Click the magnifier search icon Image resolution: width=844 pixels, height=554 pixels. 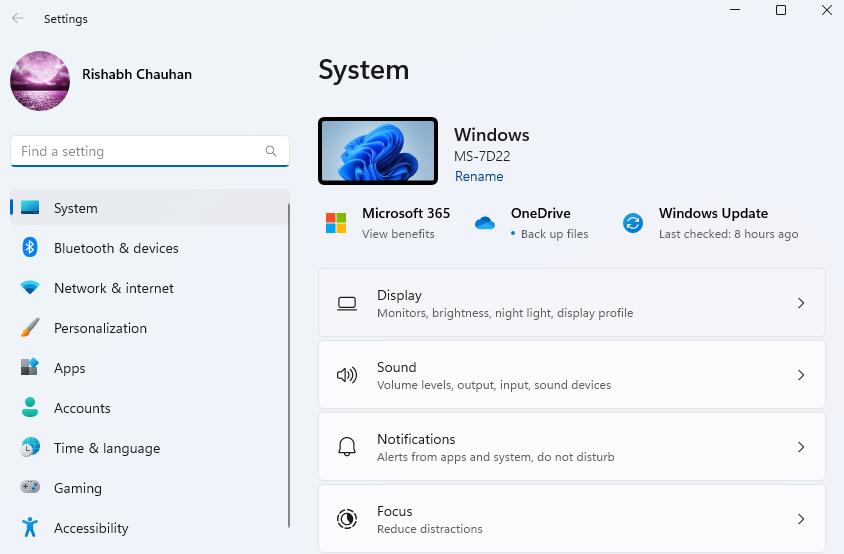(271, 151)
